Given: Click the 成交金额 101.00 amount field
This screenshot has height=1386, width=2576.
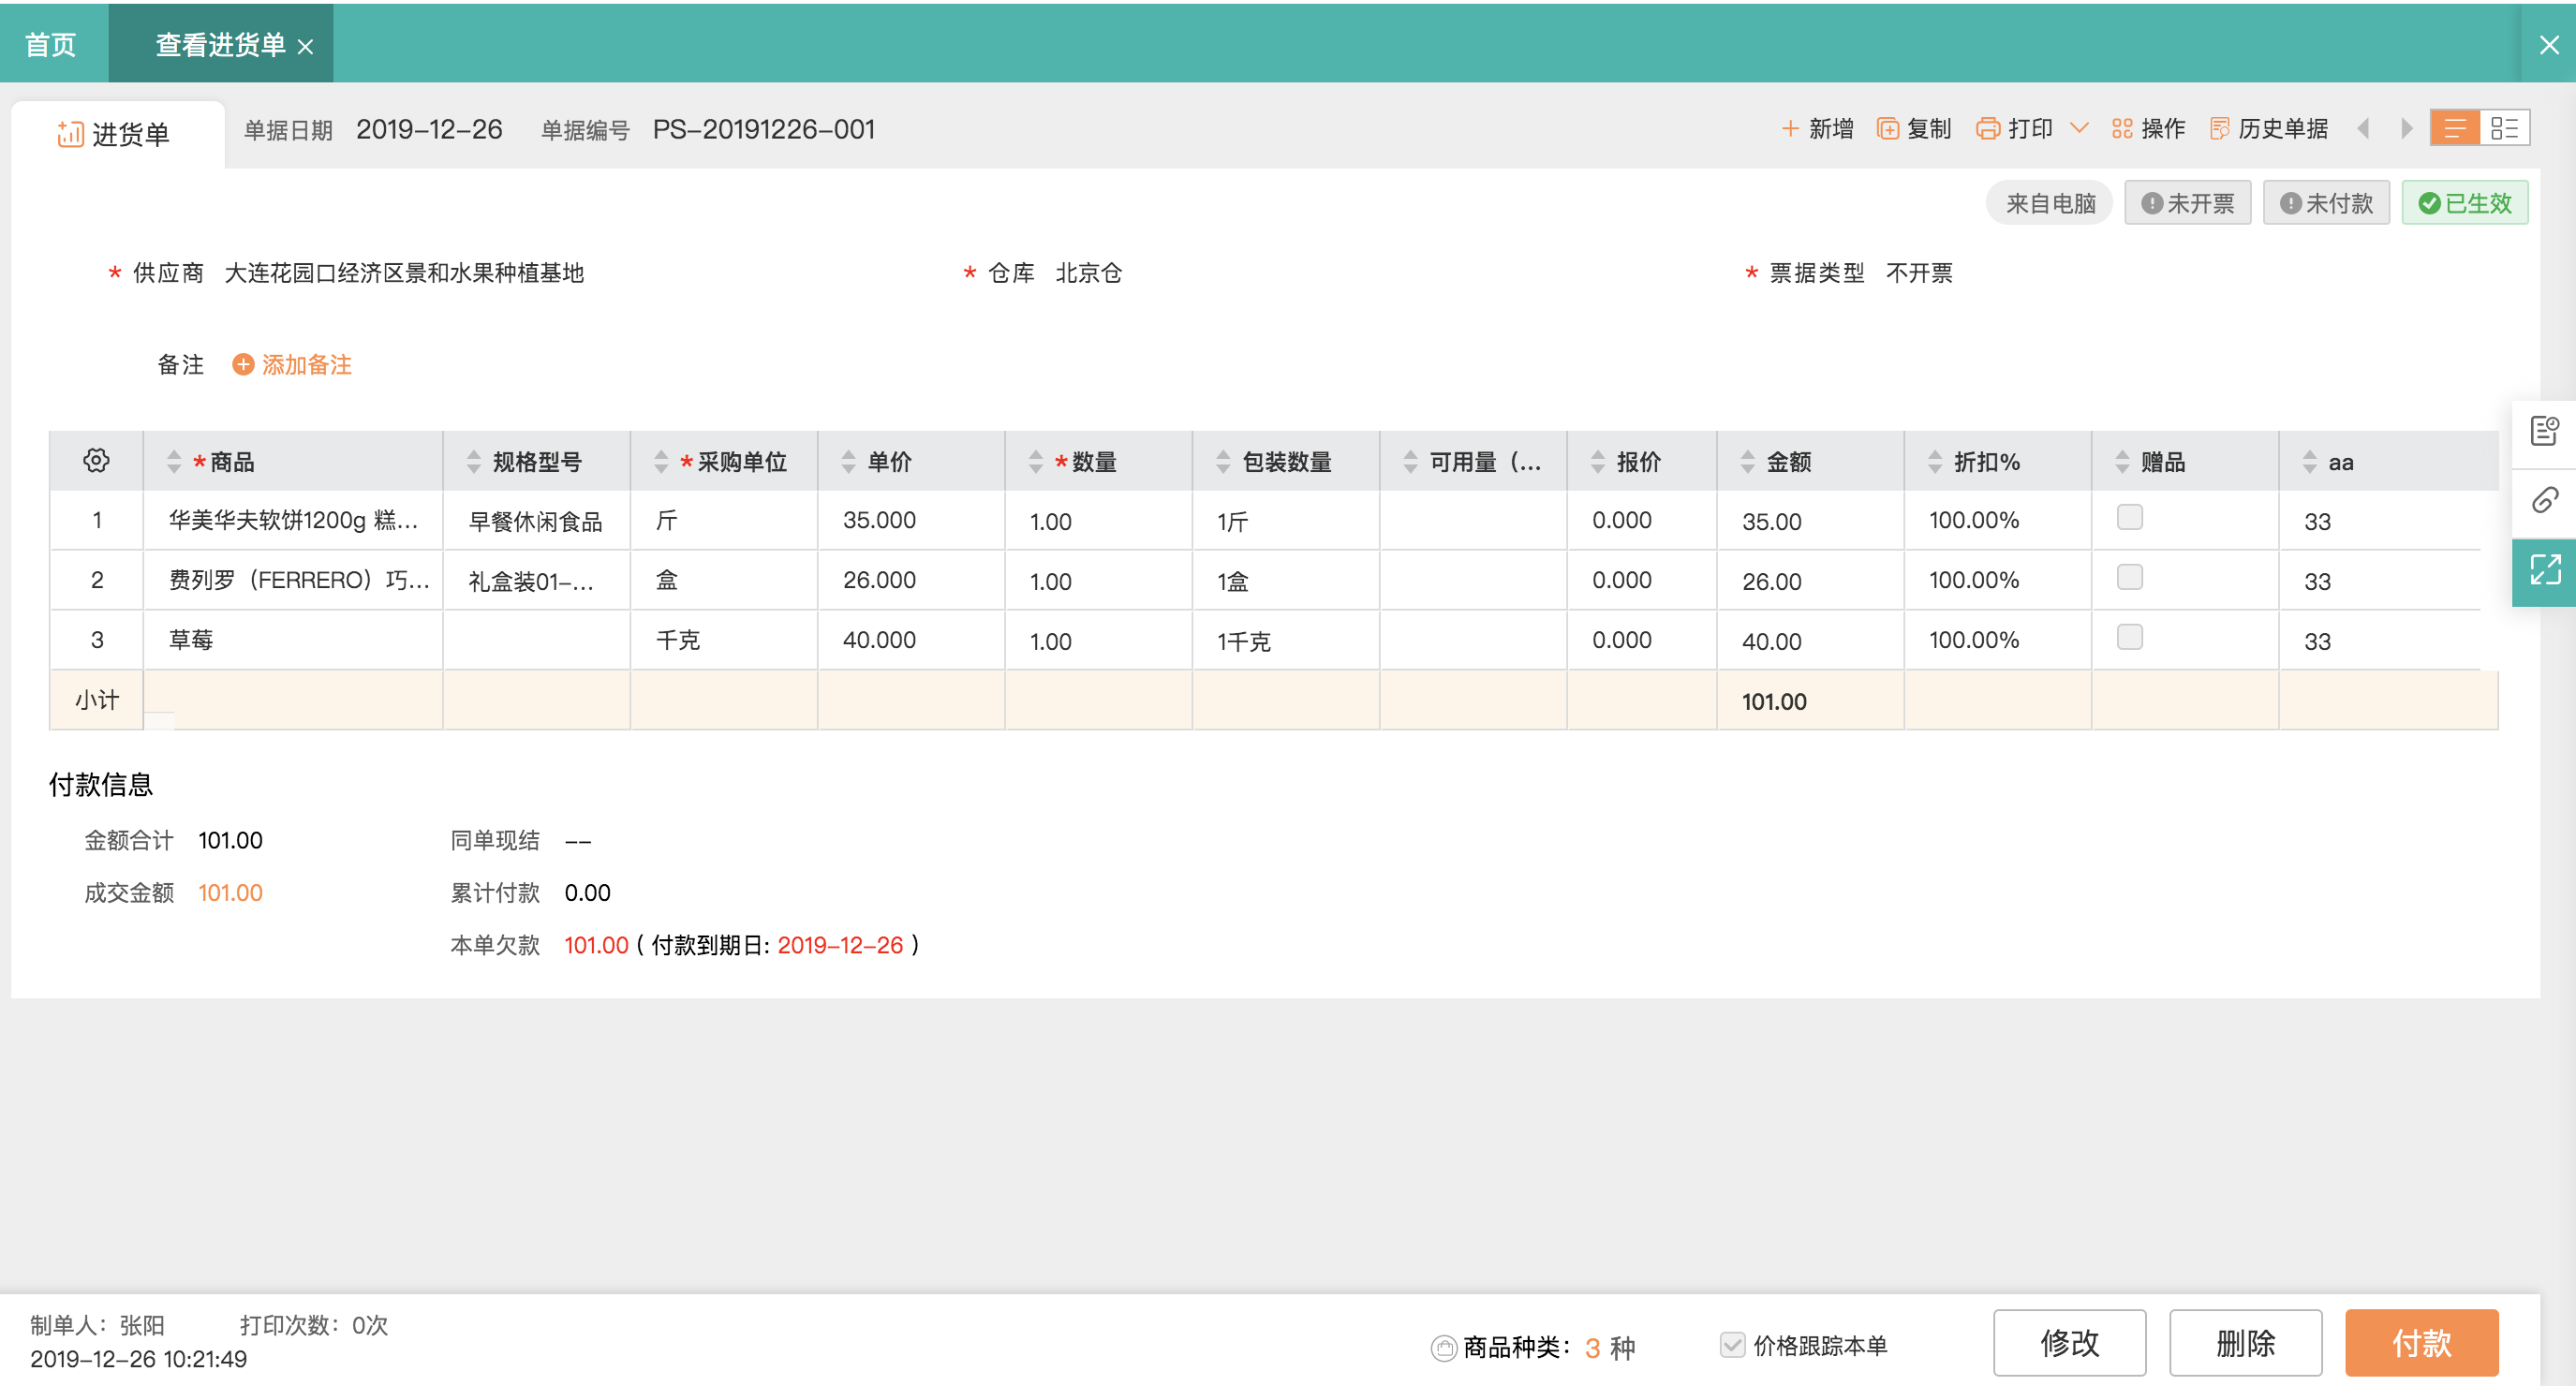Looking at the screenshot, I should tap(235, 891).
